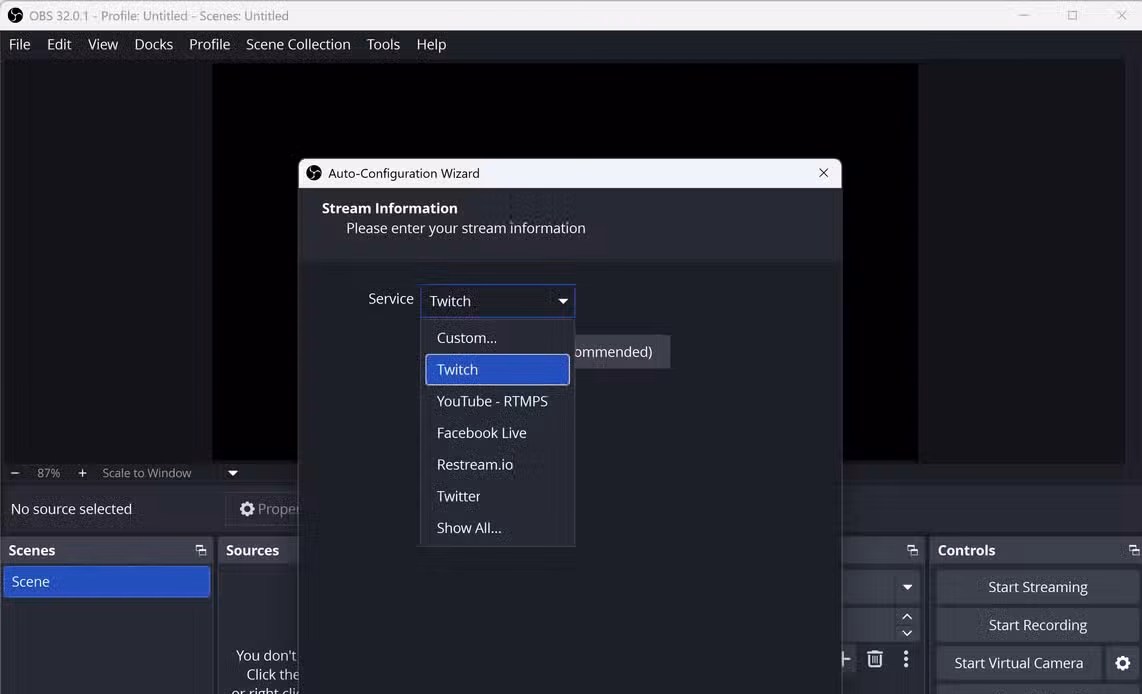Click the trash can delete icon

pos(875,659)
